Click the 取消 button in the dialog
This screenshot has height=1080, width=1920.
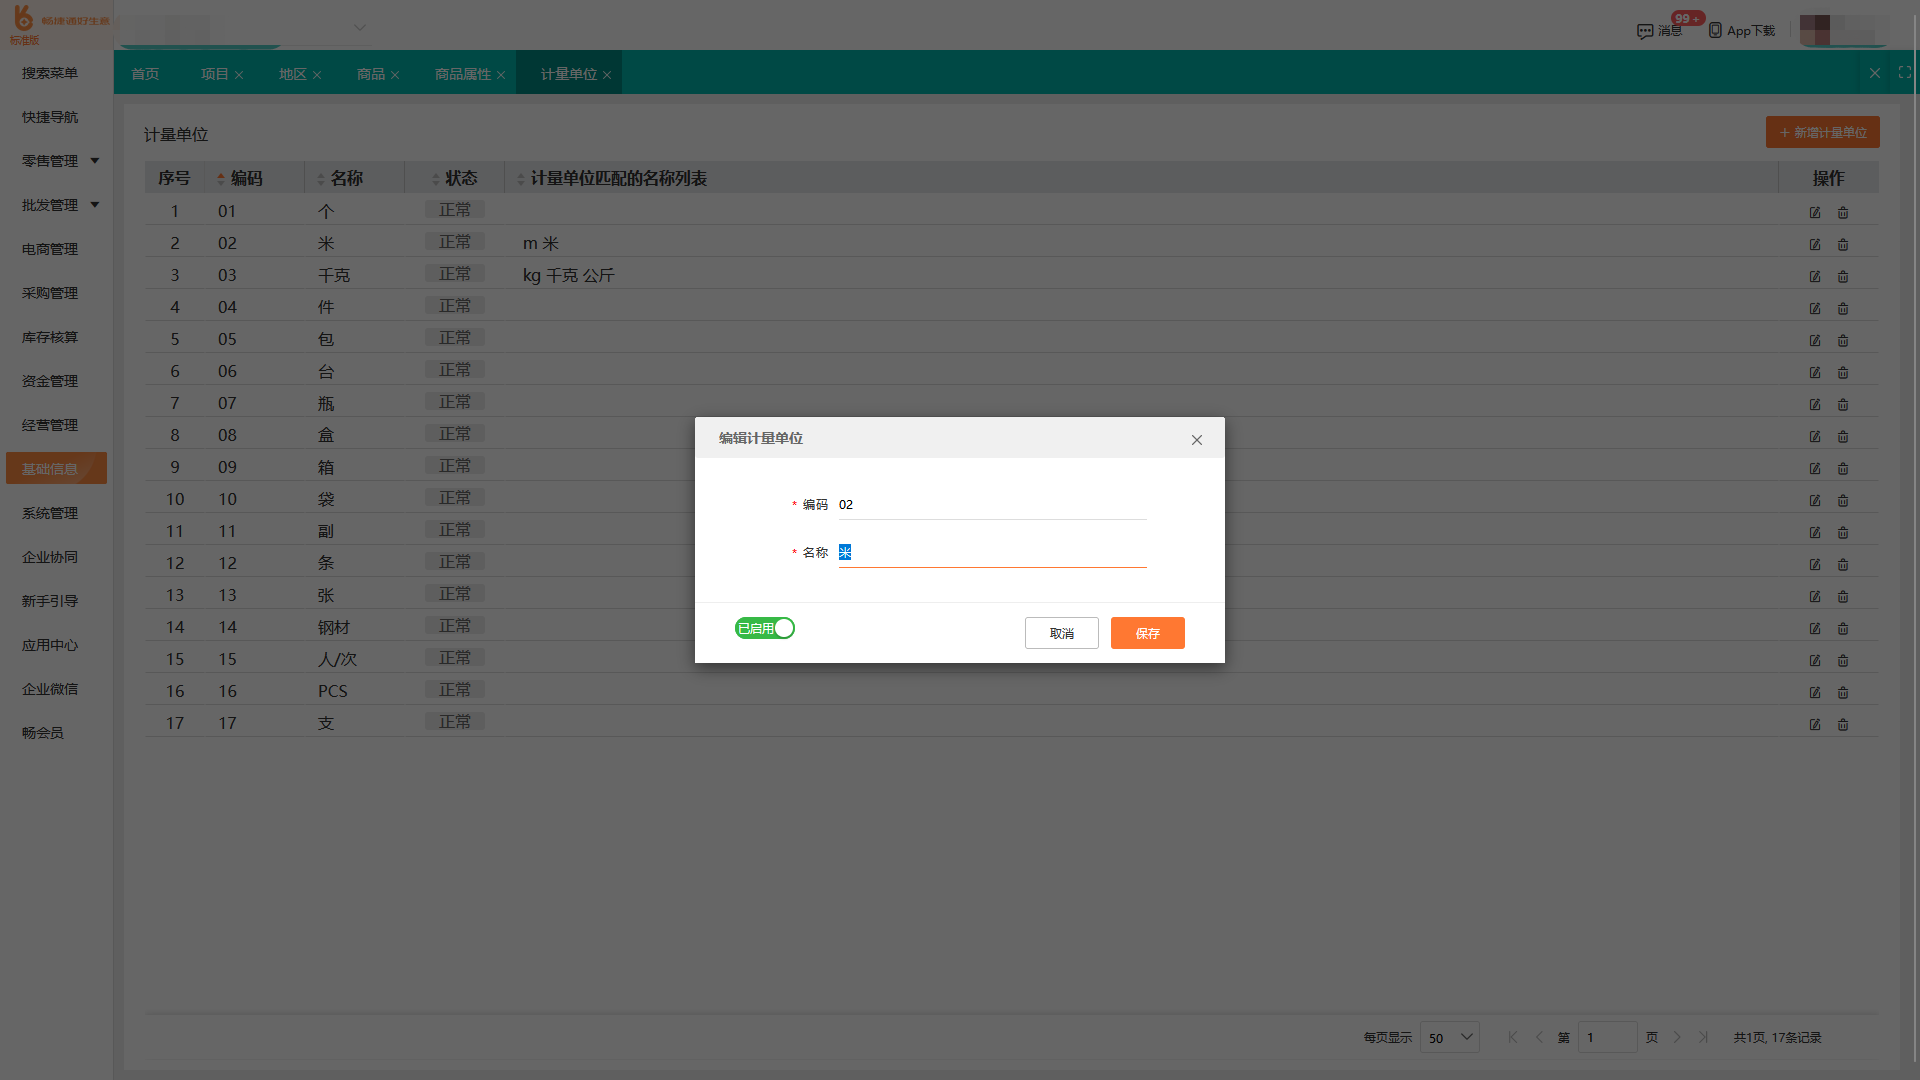point(1062,633)
